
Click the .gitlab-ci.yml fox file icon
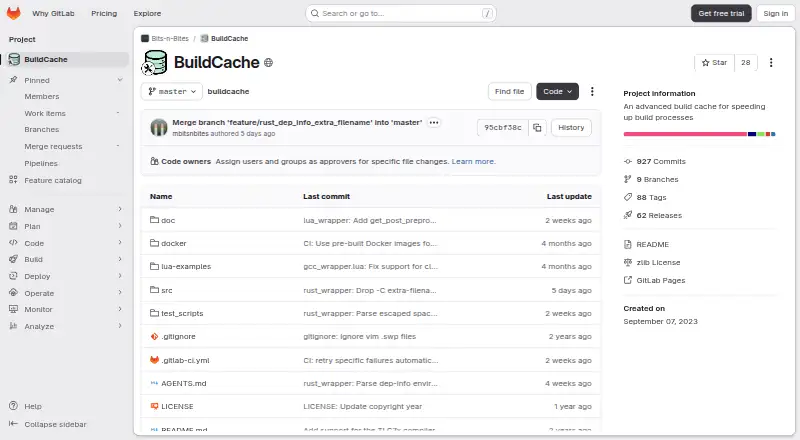pyautogui.click(x=154, y=360)
